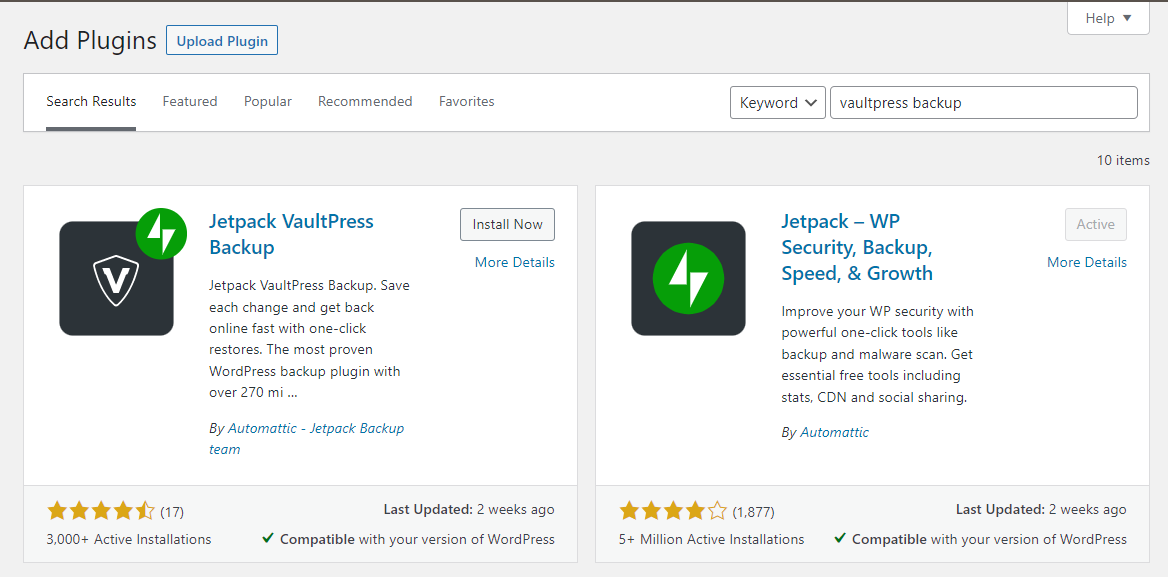
Task: Select the Recommended tab
Action: (x=365, y=101)
